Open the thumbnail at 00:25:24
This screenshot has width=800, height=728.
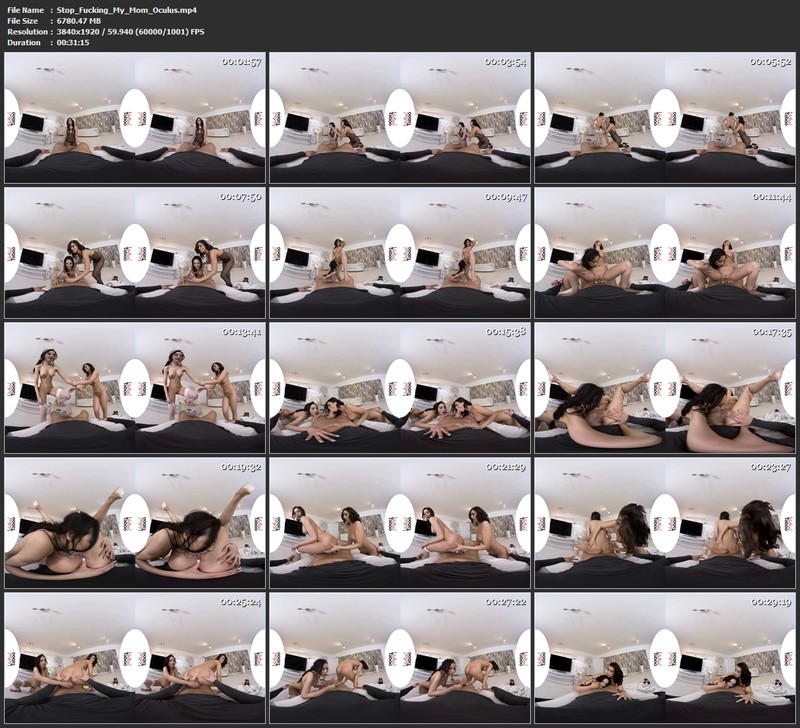135,656
